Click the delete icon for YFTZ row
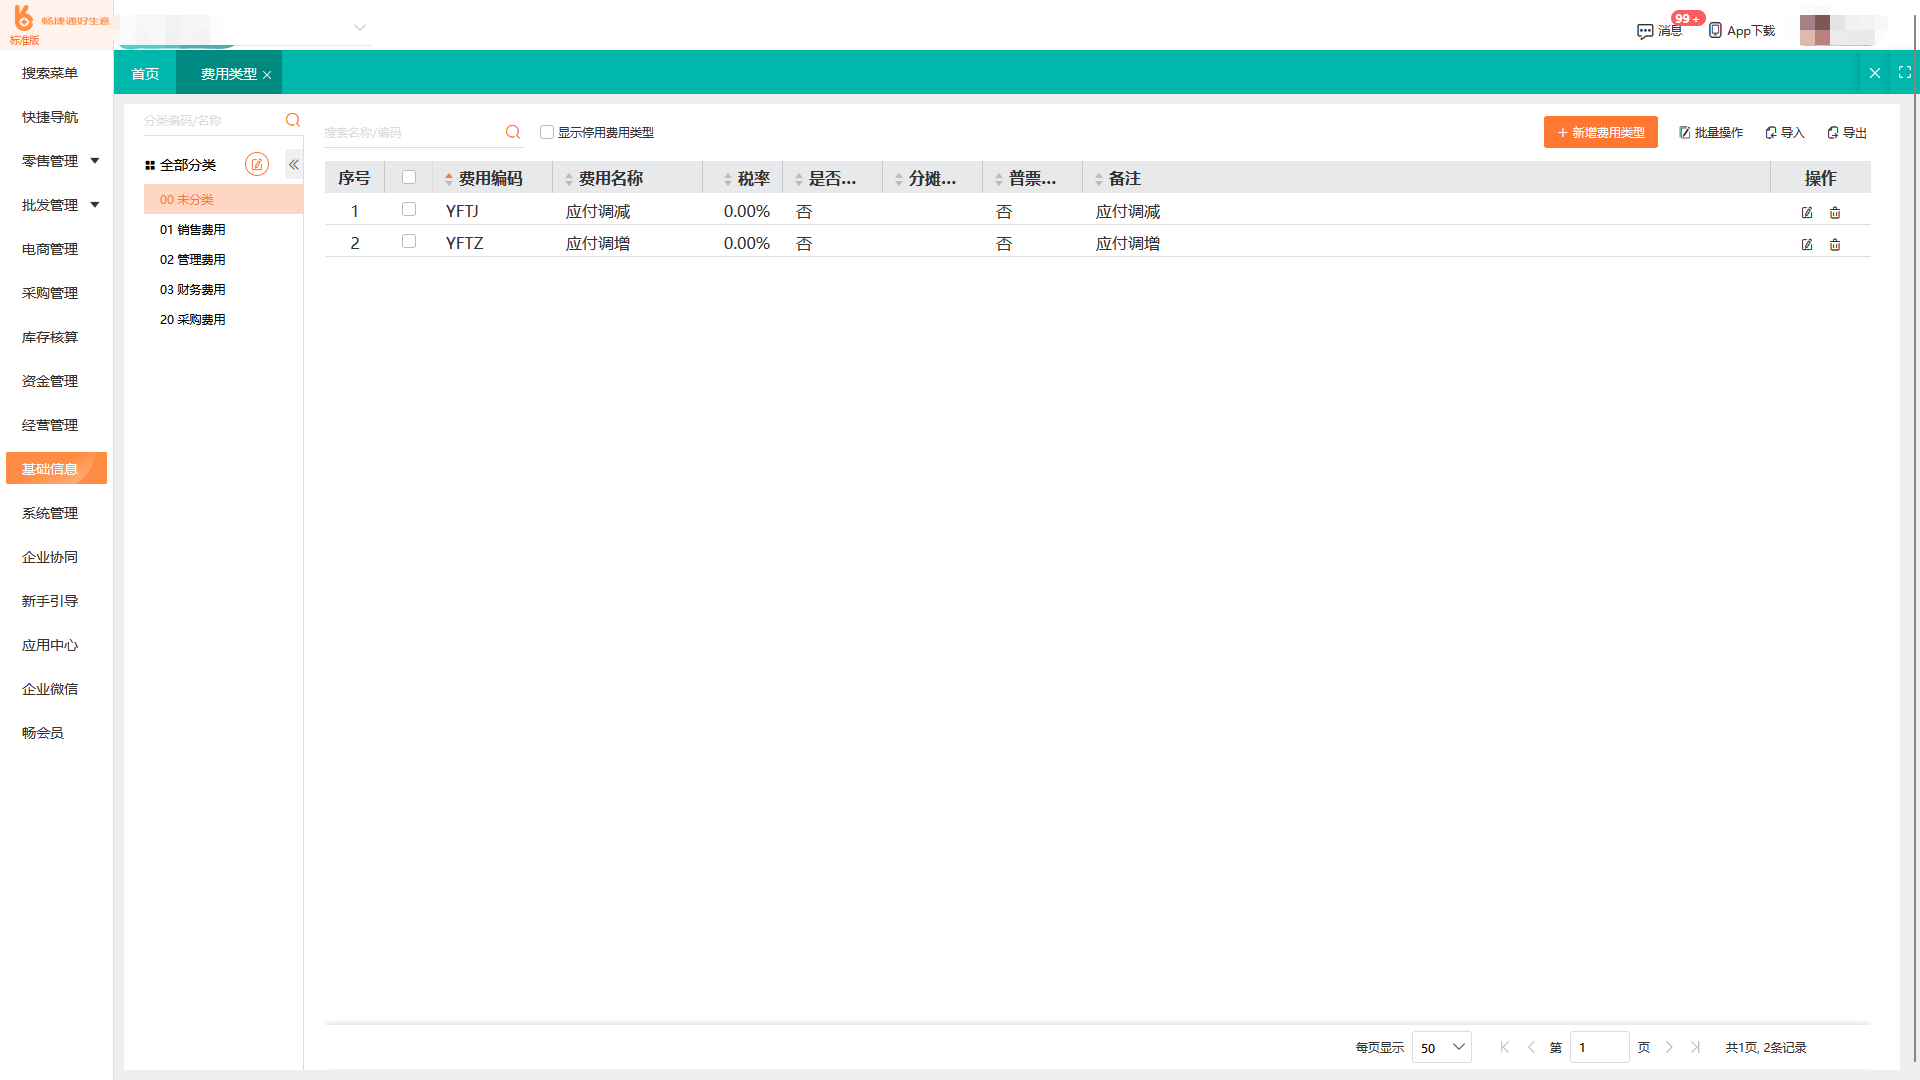Viewport: 1920px width, 1080px height. coord(1834,244)
